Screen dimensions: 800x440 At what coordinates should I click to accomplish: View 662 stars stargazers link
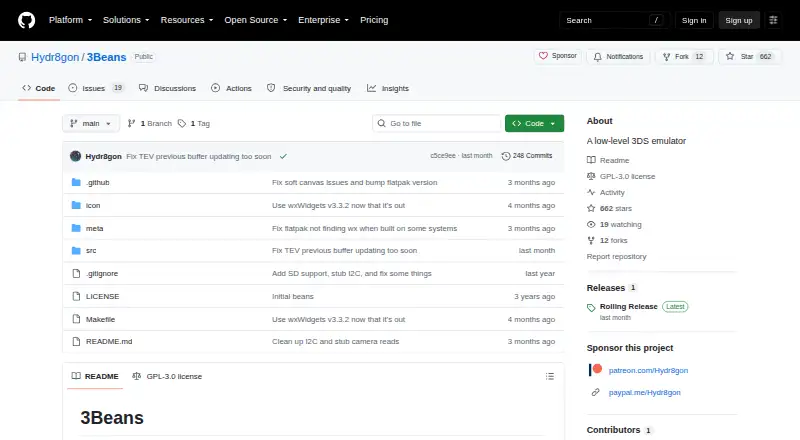click(x=609, y=208)
